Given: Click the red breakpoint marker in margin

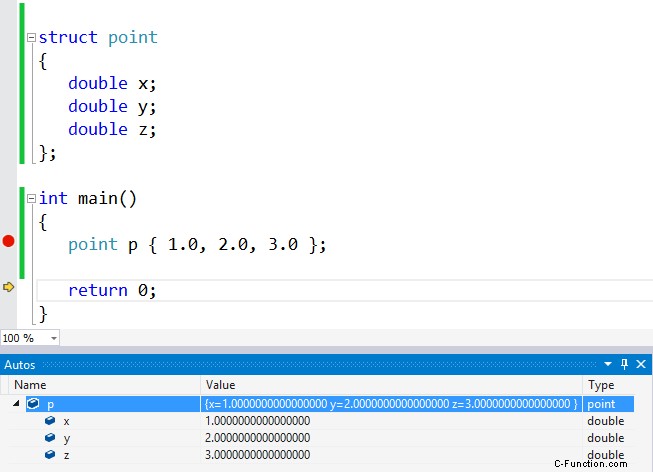Looking at the screenshot, I should [x=9, y=241].
